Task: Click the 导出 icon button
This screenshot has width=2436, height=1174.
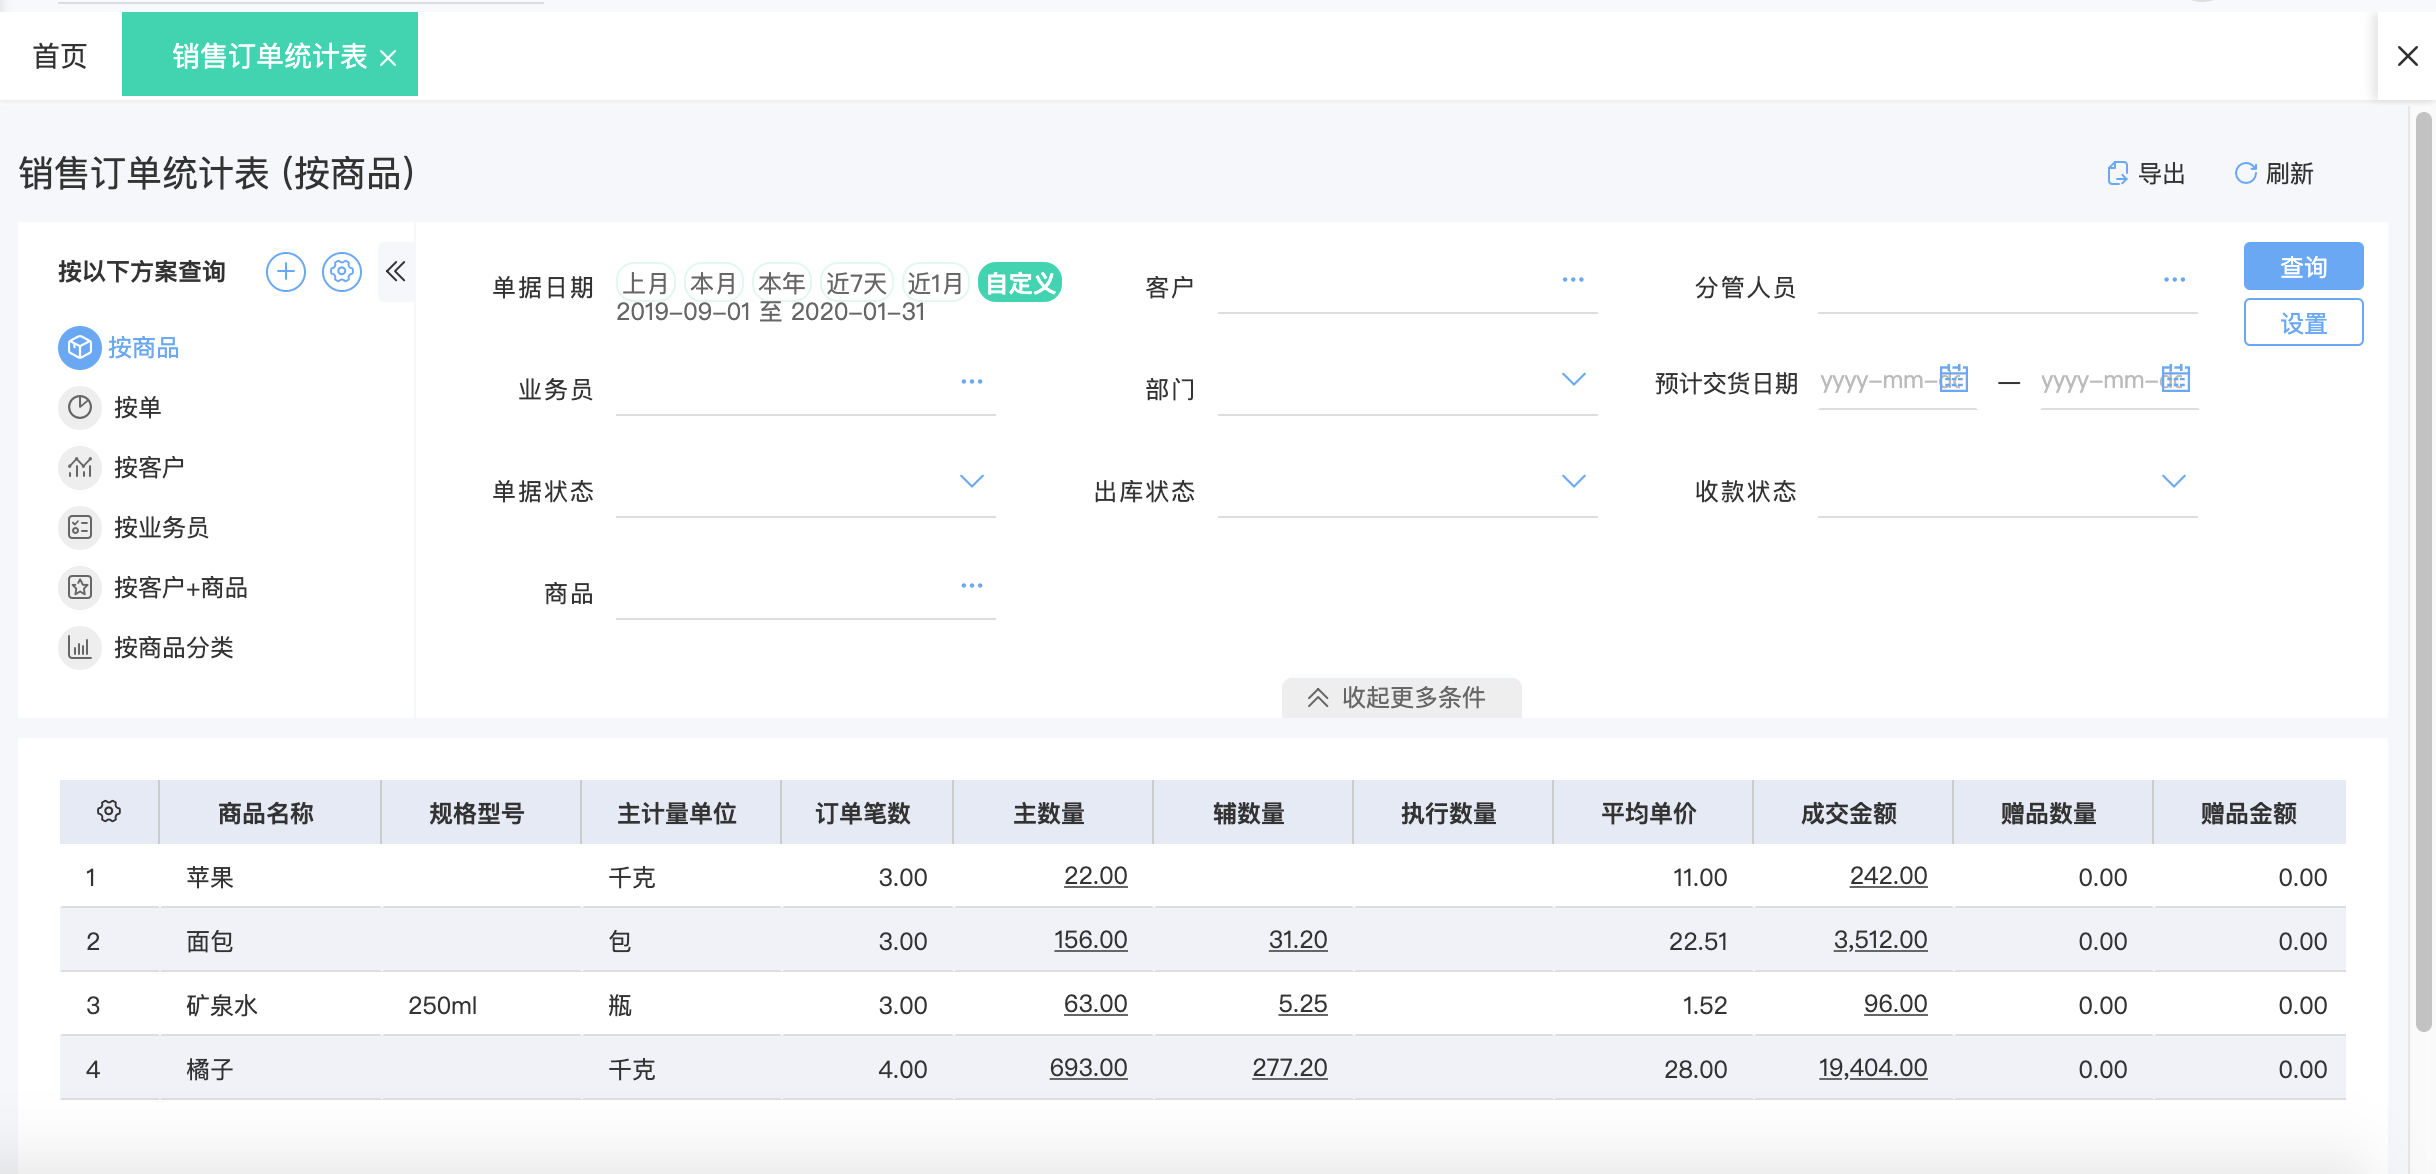Action: (2116, 172)
